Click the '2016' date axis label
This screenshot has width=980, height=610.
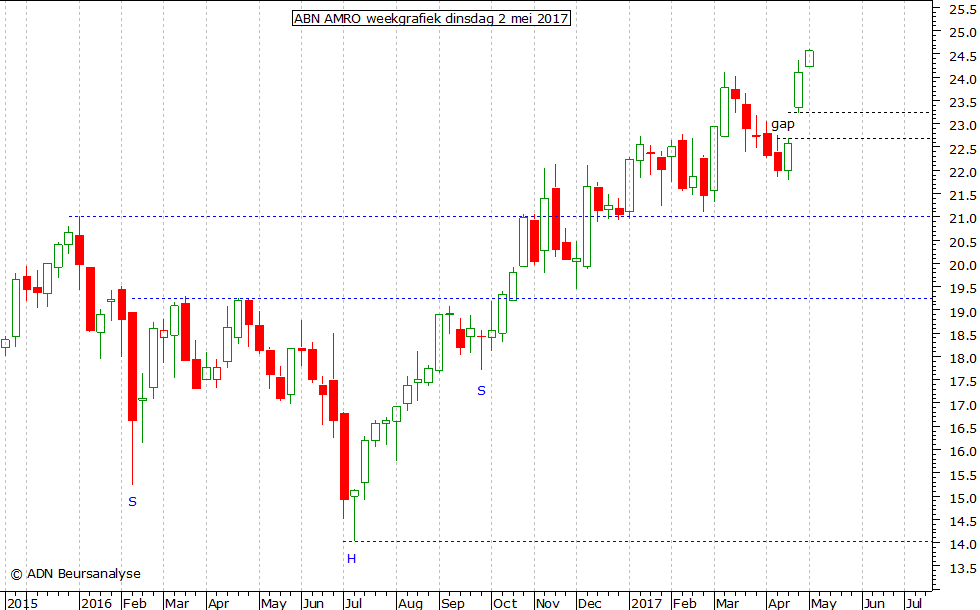point(96,603)
